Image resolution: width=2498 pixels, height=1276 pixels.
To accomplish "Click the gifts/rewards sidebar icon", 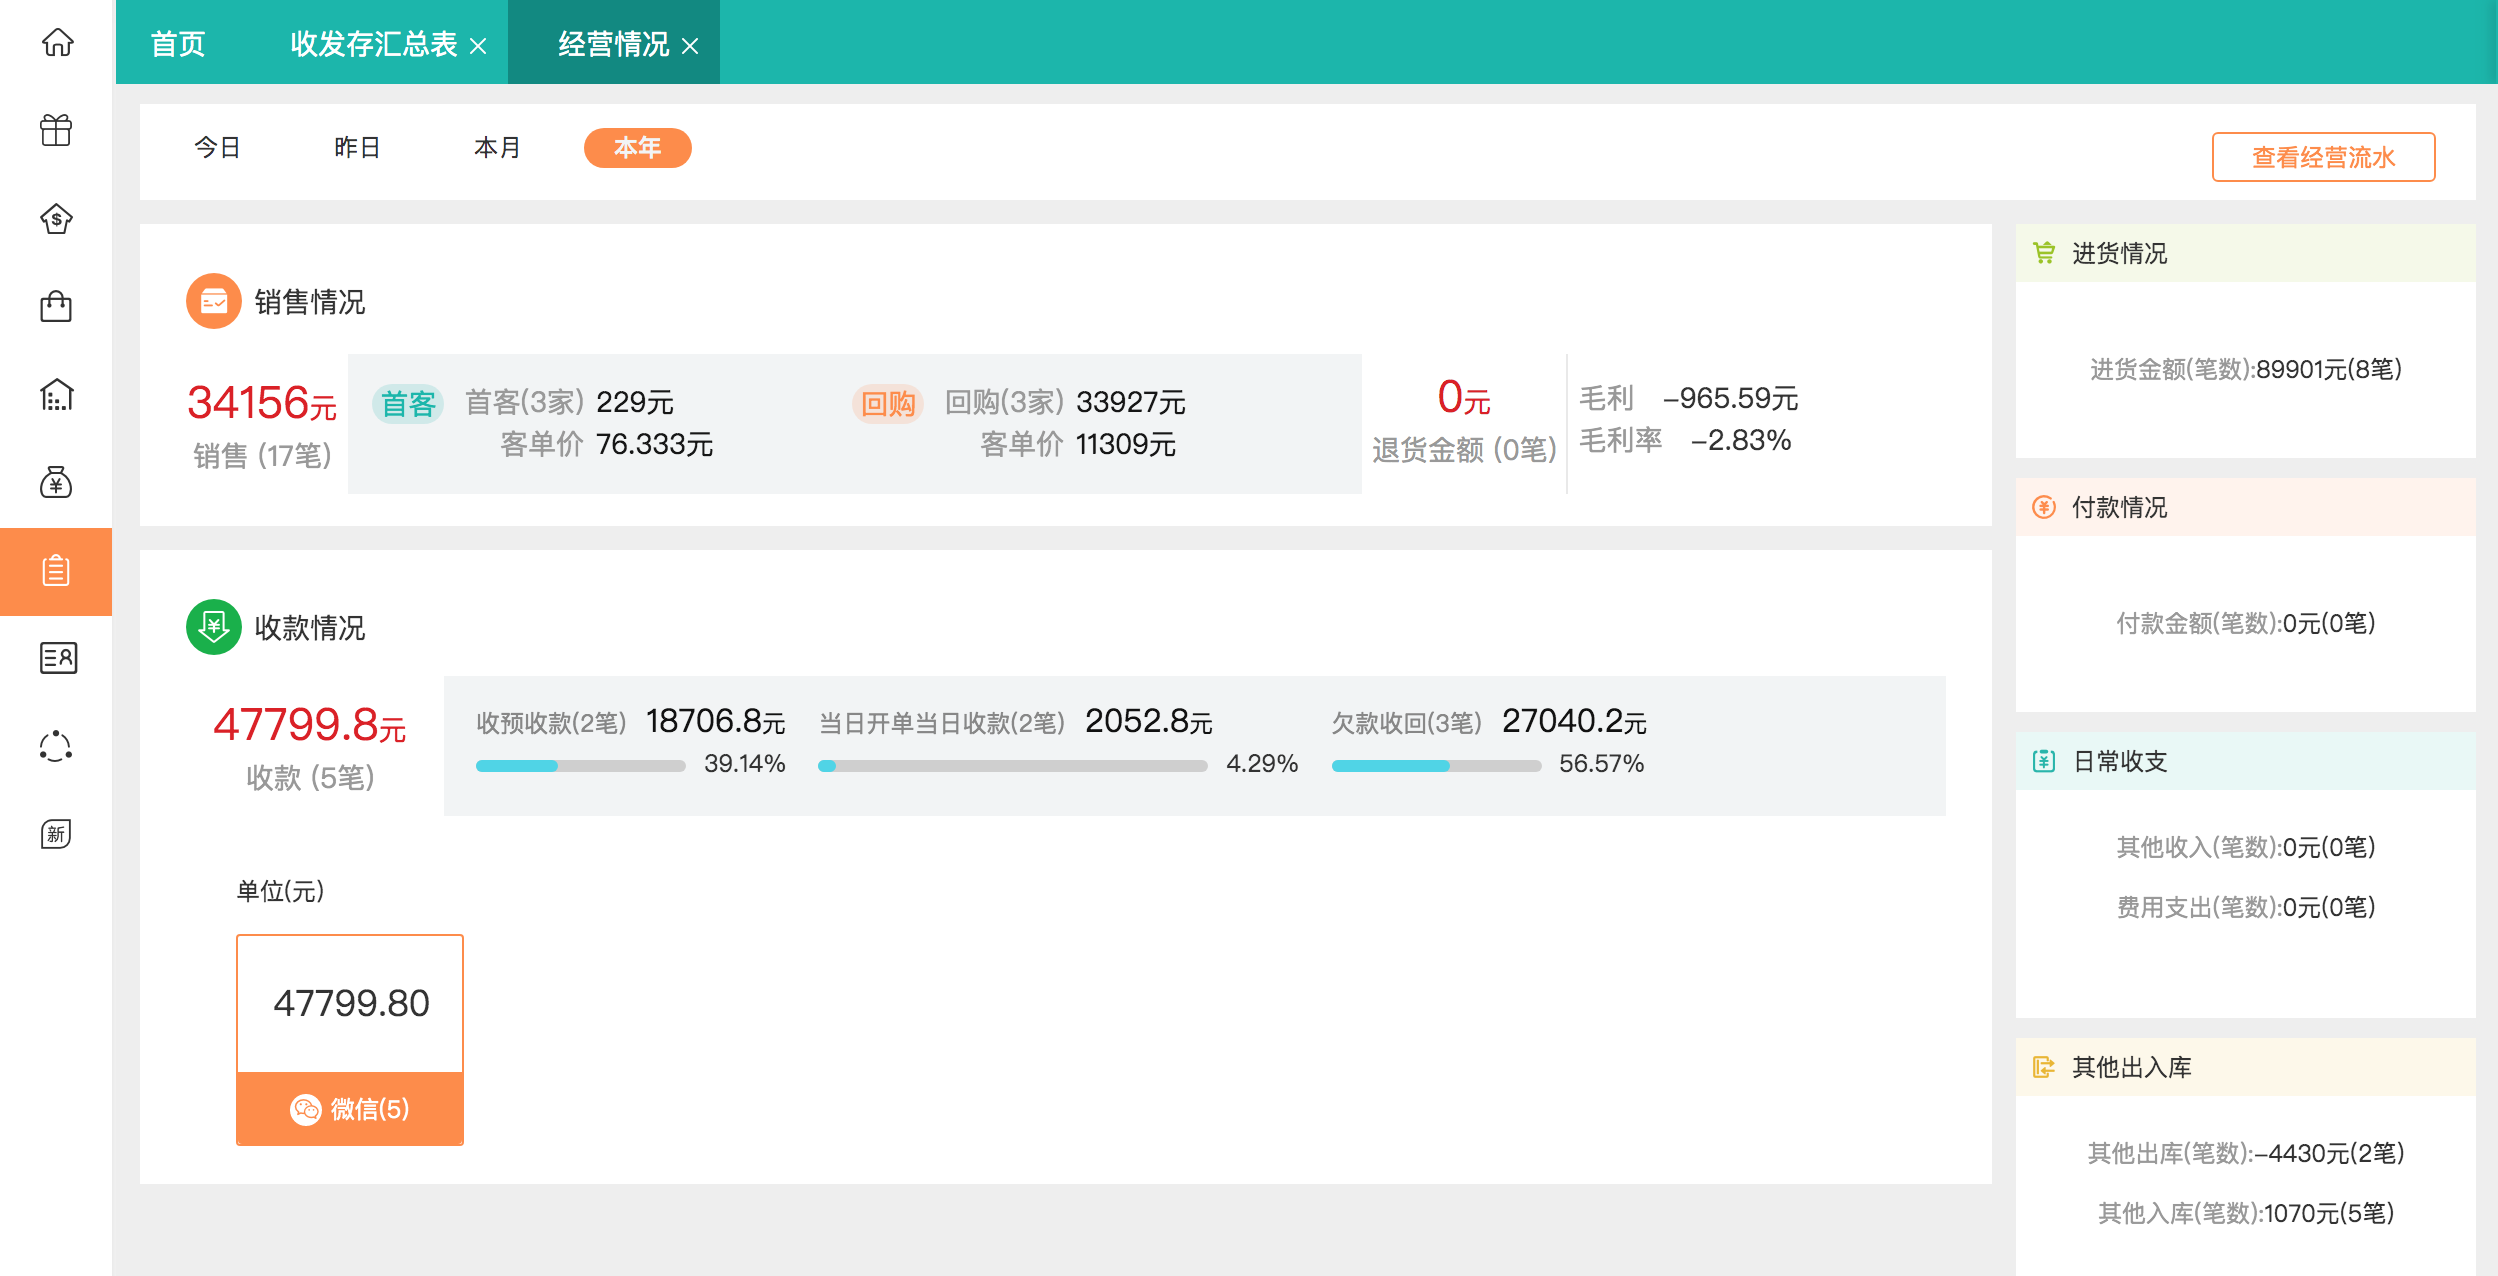I will coord(55,130).
